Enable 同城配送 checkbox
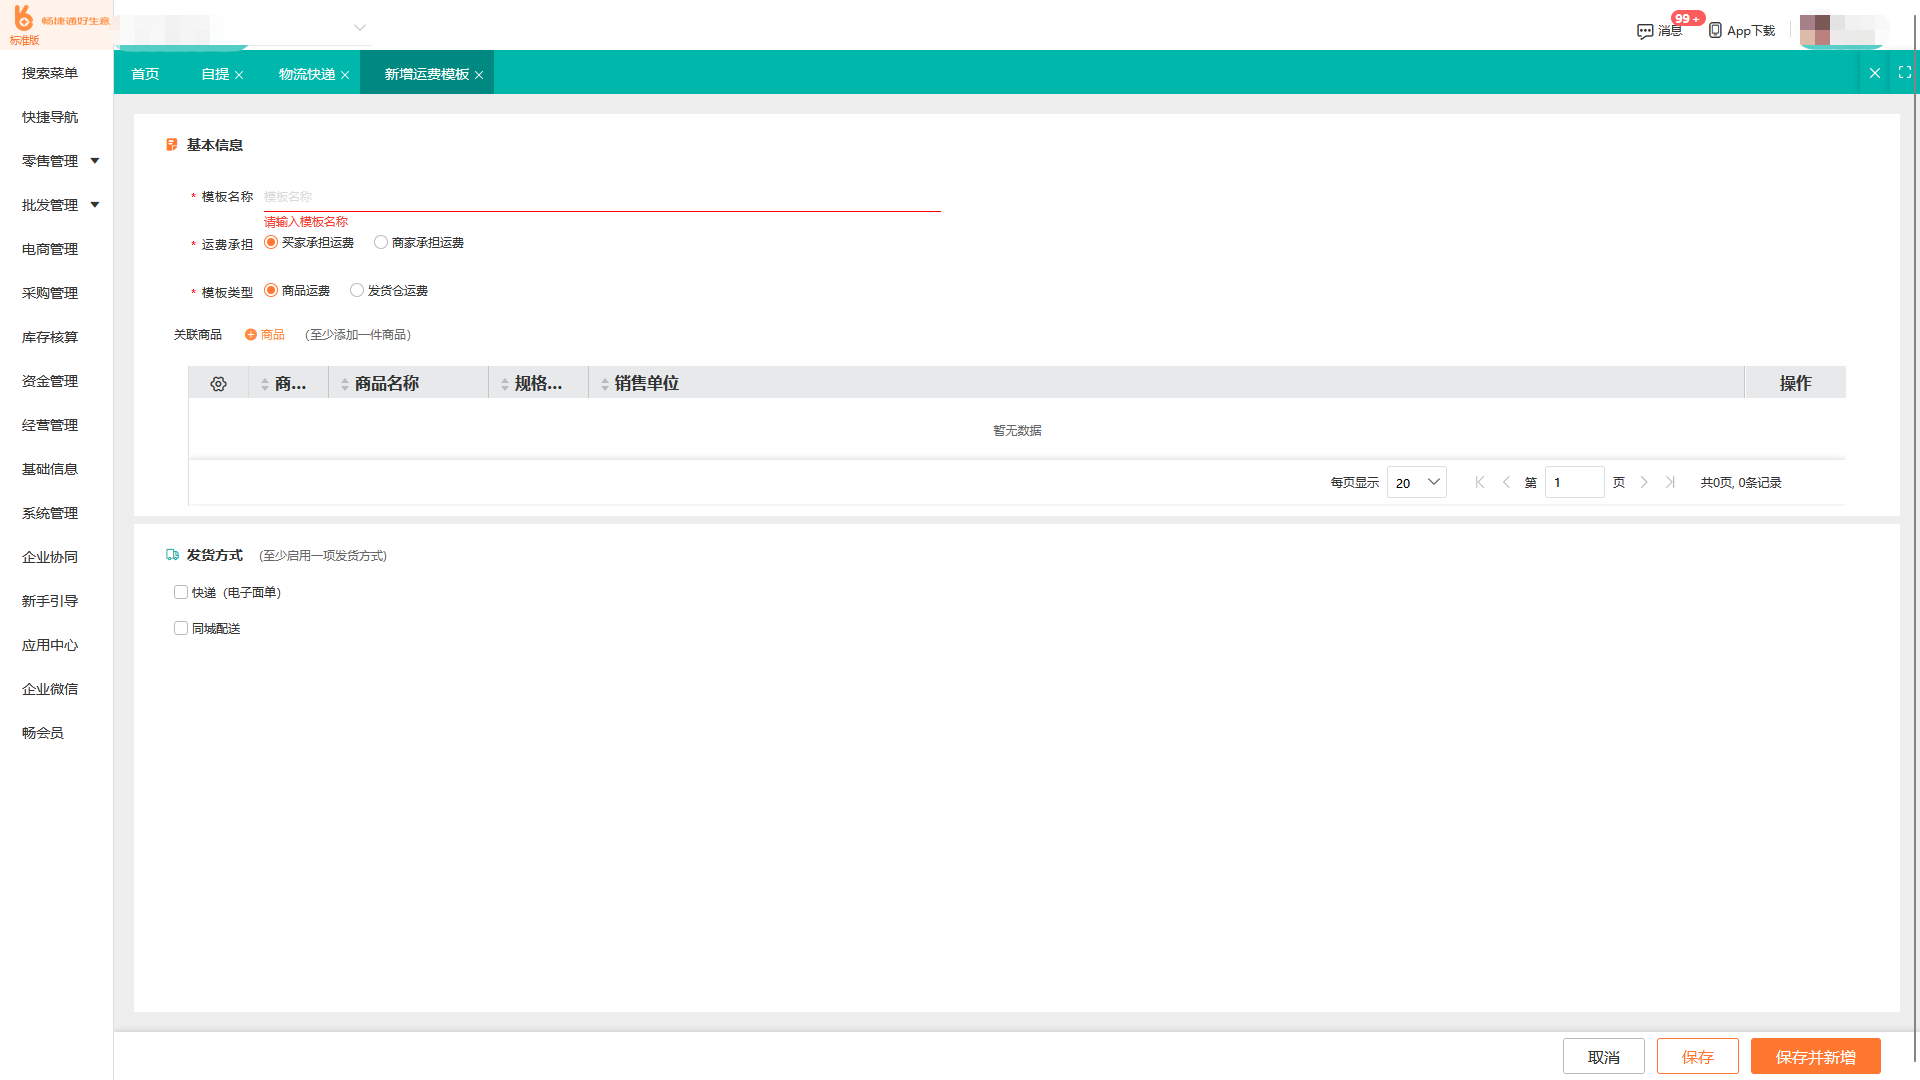The width and height of the screenshot is (1920, 1080). tap(181, 626)
